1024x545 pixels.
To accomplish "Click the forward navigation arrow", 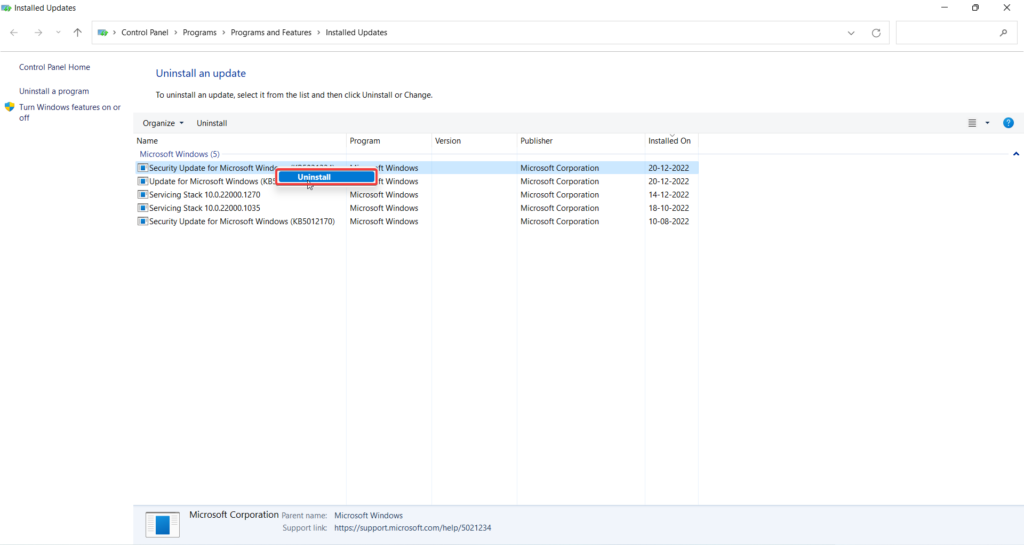I will click(x=39, y=33).
